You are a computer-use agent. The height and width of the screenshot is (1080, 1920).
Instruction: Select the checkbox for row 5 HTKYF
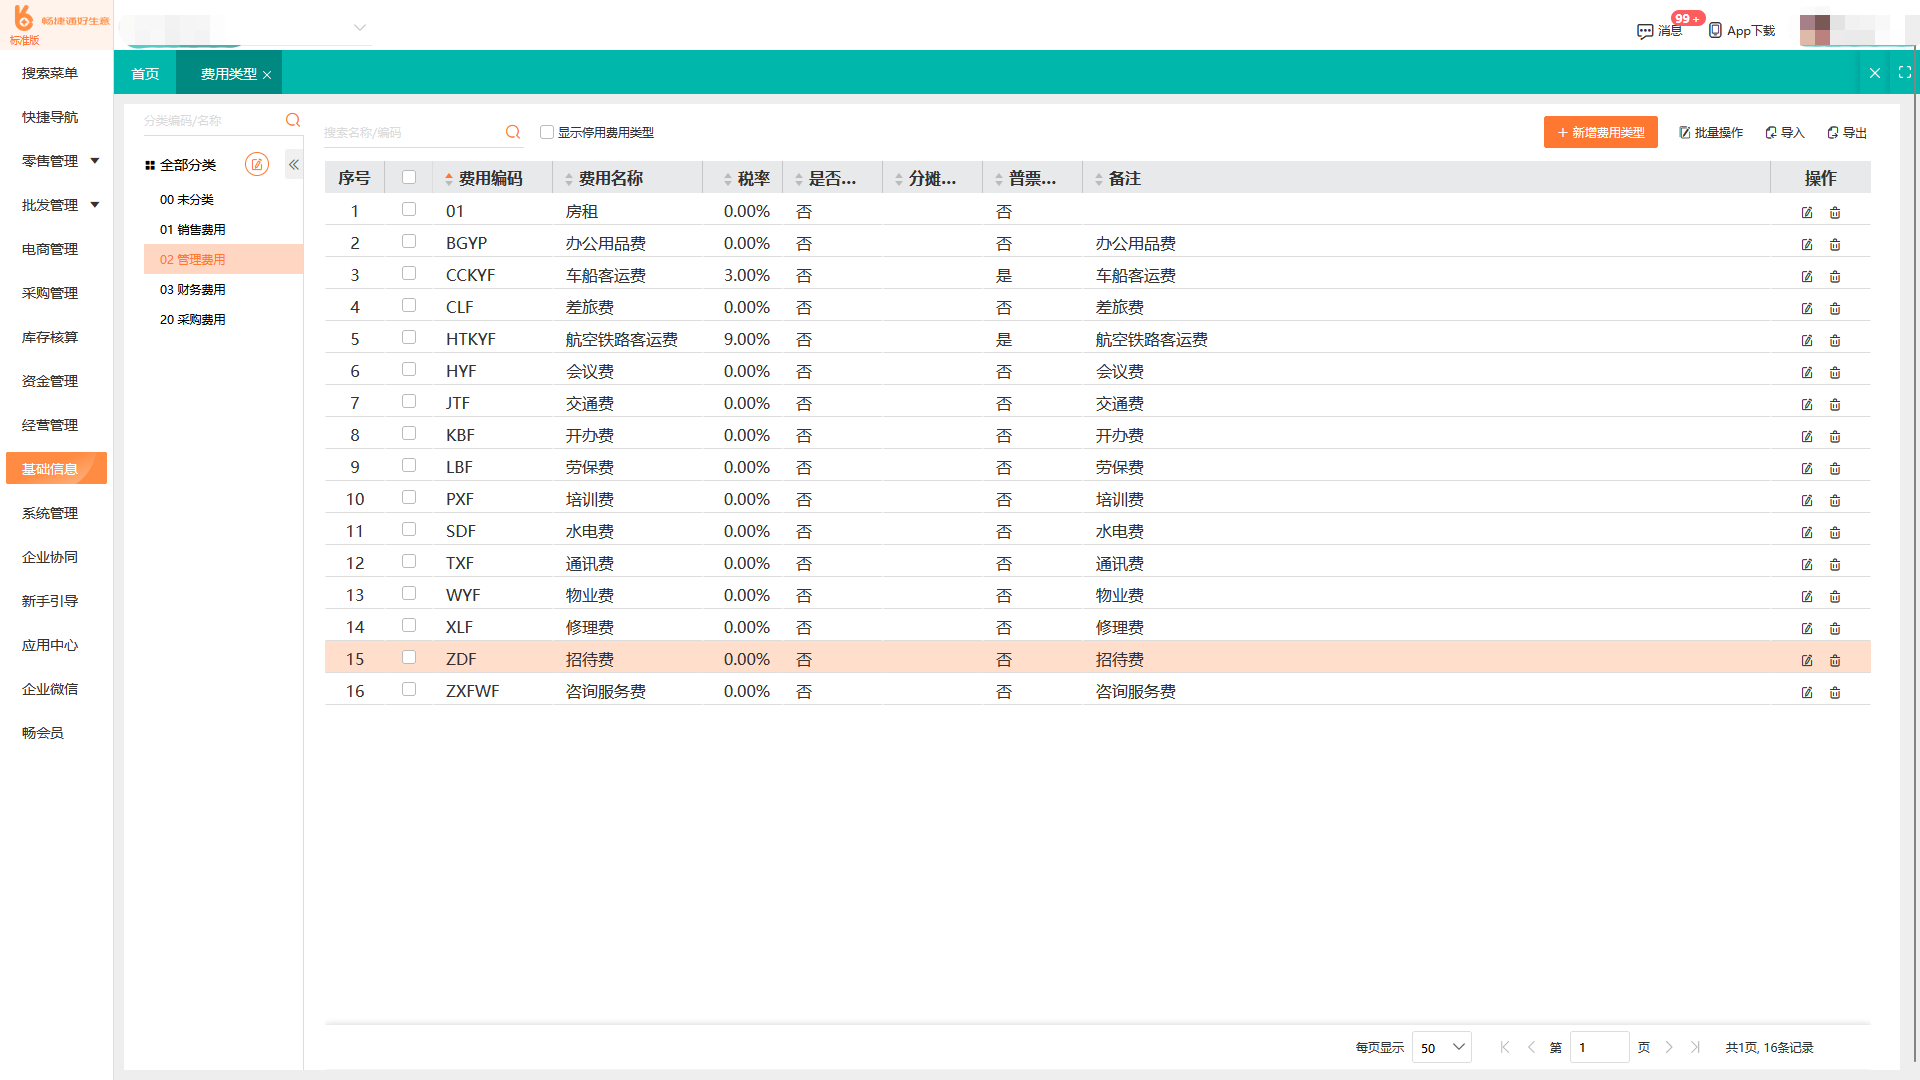coord(410,338)
